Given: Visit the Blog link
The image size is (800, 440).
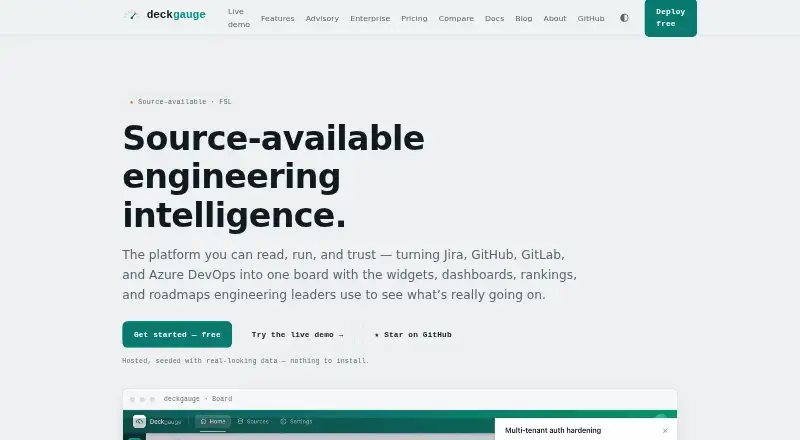Looking at the screenshot, I should click(523, 18).
